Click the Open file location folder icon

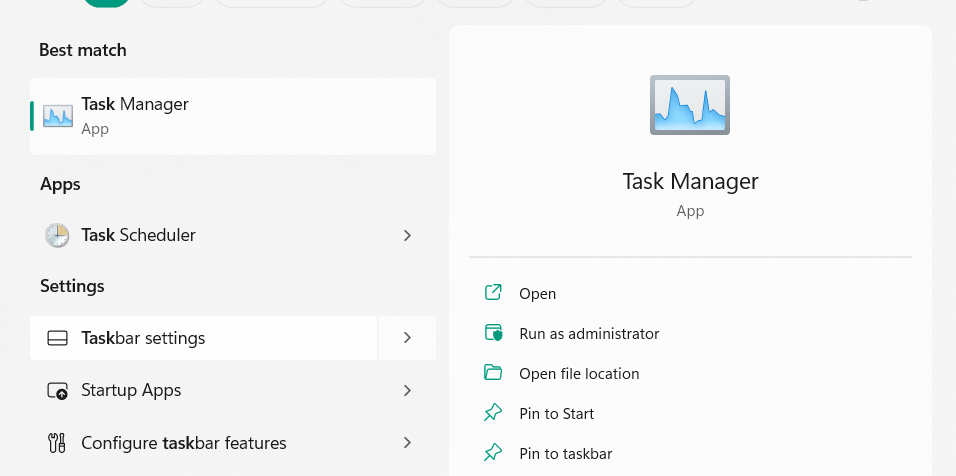tap(493, 372)
